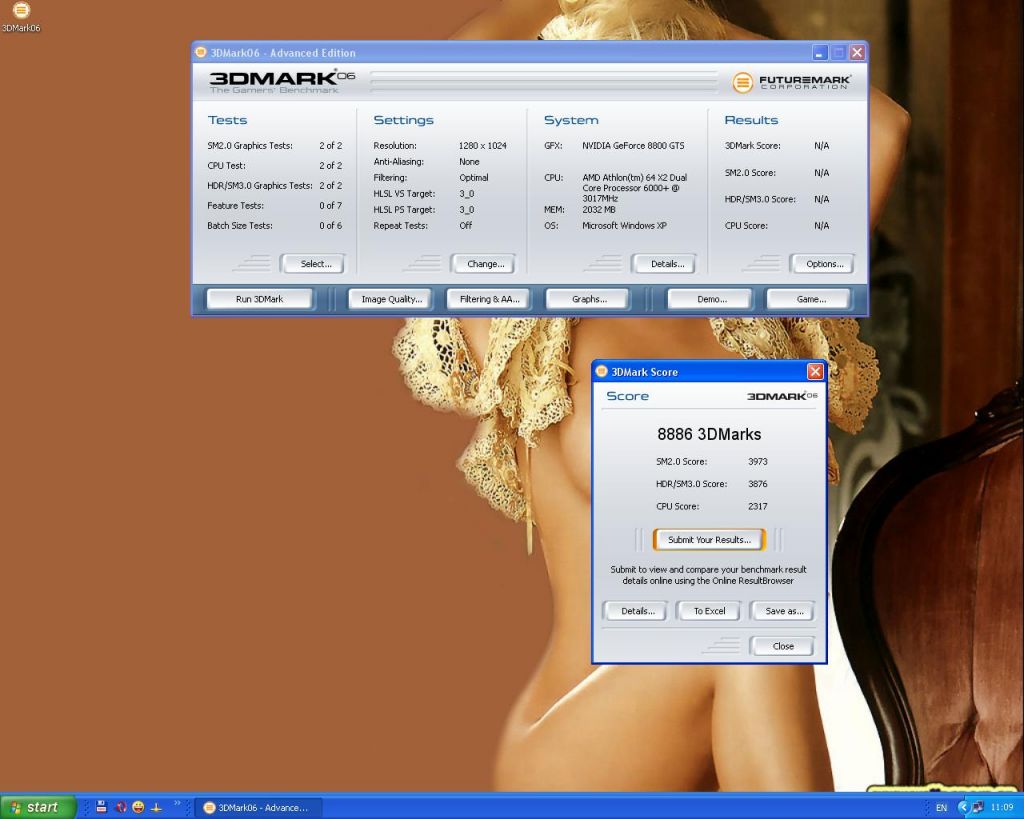Click Select button under Tests
This screenshot has height=819, width=1024.
pyautogui.click(x=315, y=264)
